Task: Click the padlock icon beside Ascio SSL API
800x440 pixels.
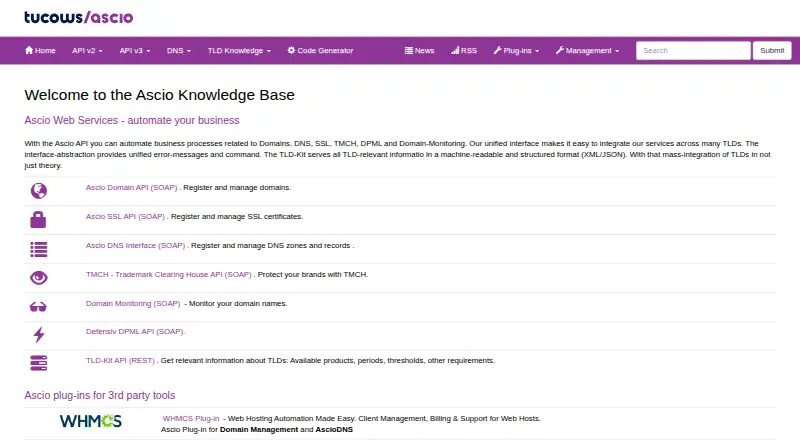Action: [x=38, y=219]
